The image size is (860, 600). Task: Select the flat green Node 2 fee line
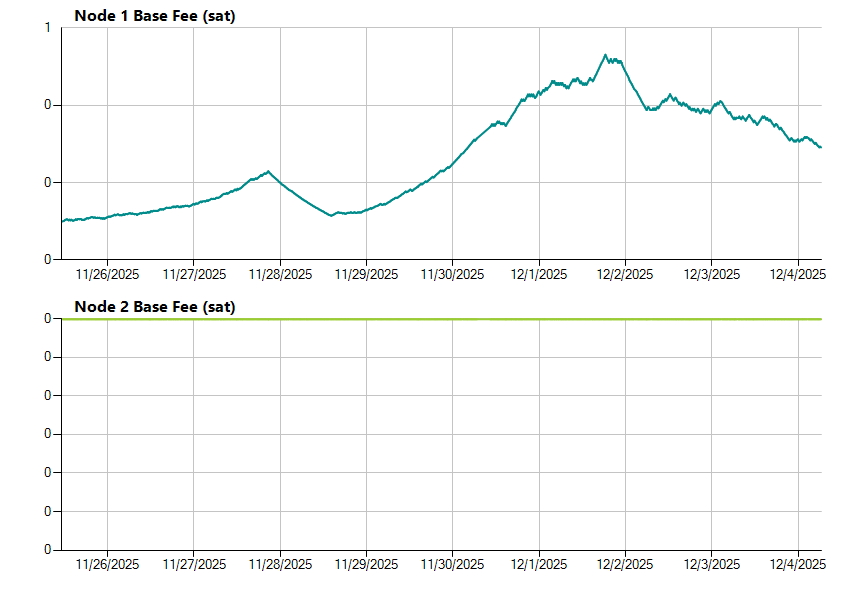pos(440,319)
